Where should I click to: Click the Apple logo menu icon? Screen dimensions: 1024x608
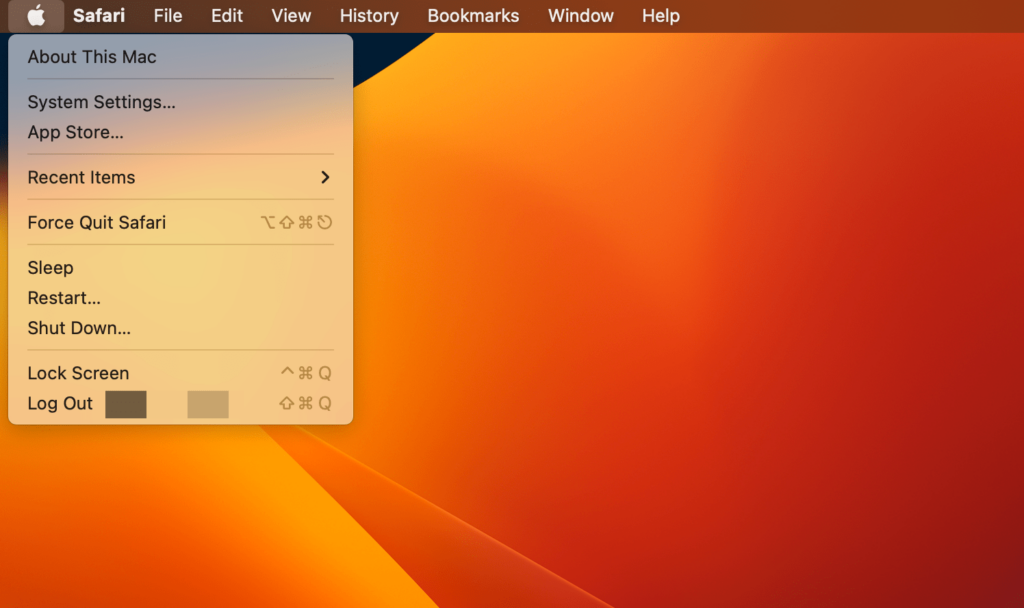[36, 16]
